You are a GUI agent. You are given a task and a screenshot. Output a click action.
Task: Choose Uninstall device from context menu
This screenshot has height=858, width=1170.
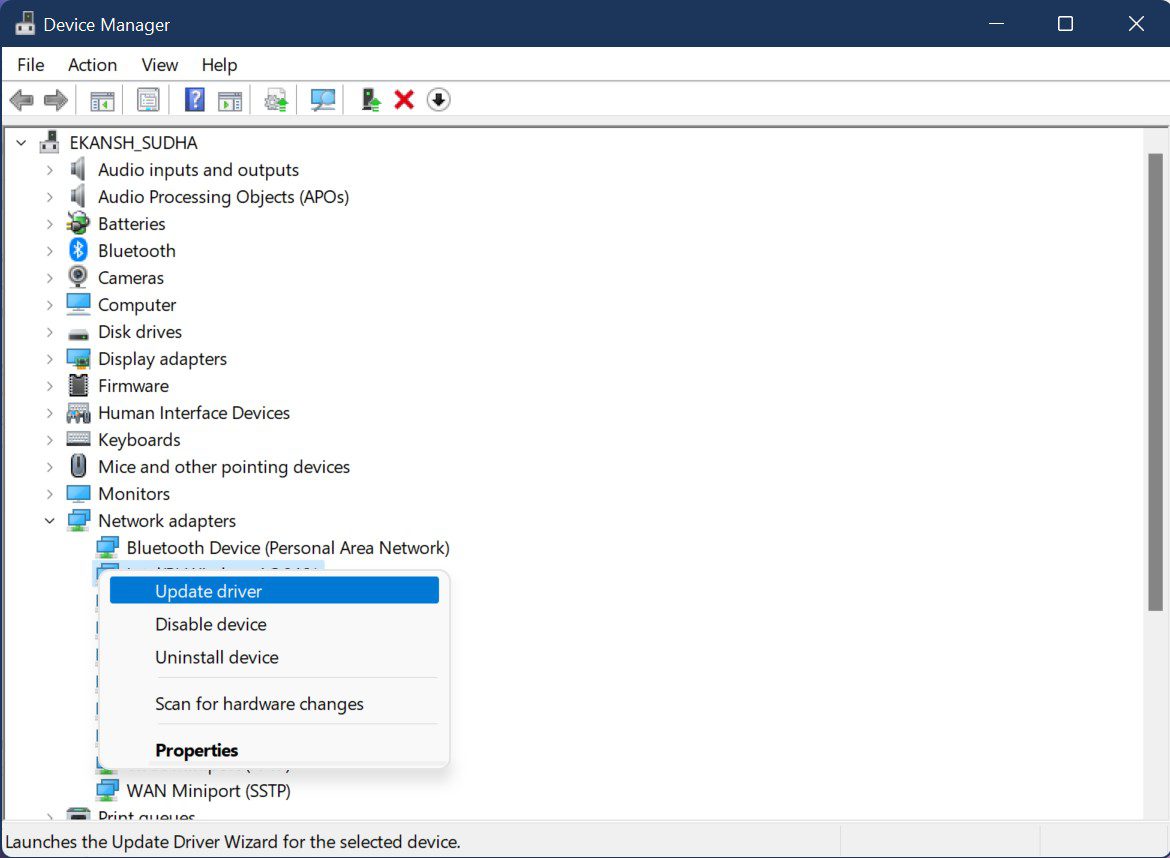click(217, 657)
